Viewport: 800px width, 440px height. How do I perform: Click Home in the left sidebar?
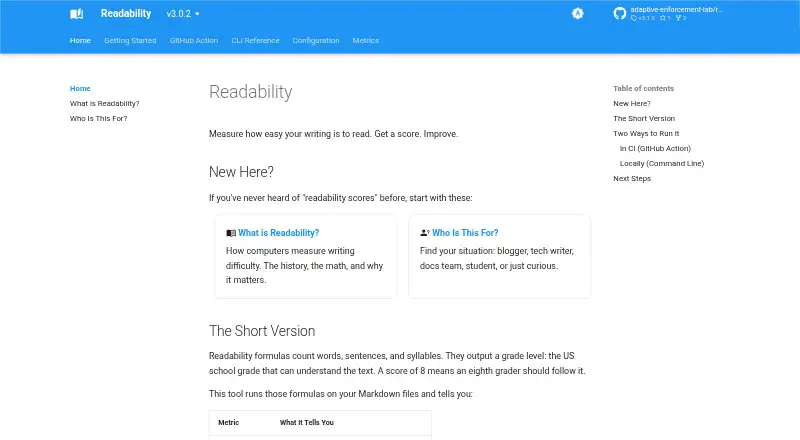(80, 88)
